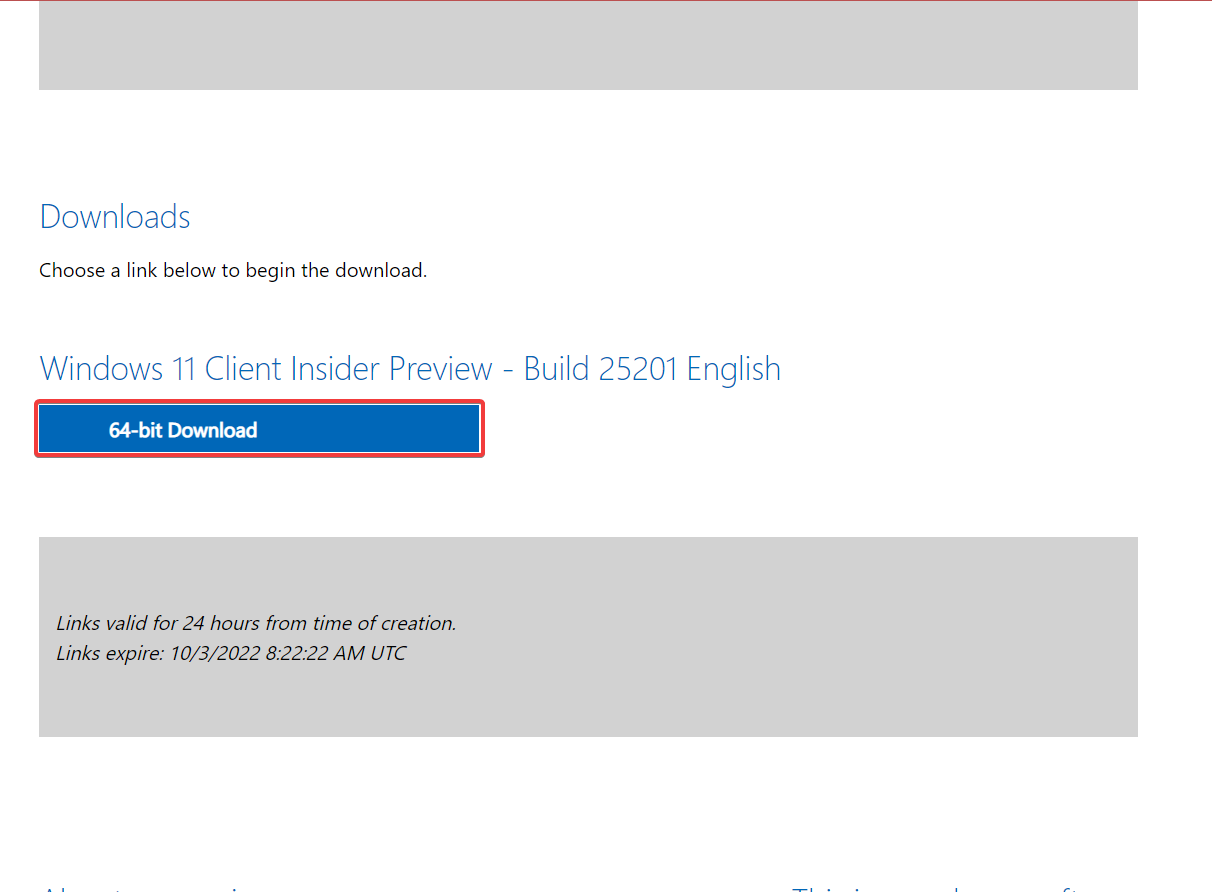Click the 64-bit Download label text

click(x=183, y=429)
